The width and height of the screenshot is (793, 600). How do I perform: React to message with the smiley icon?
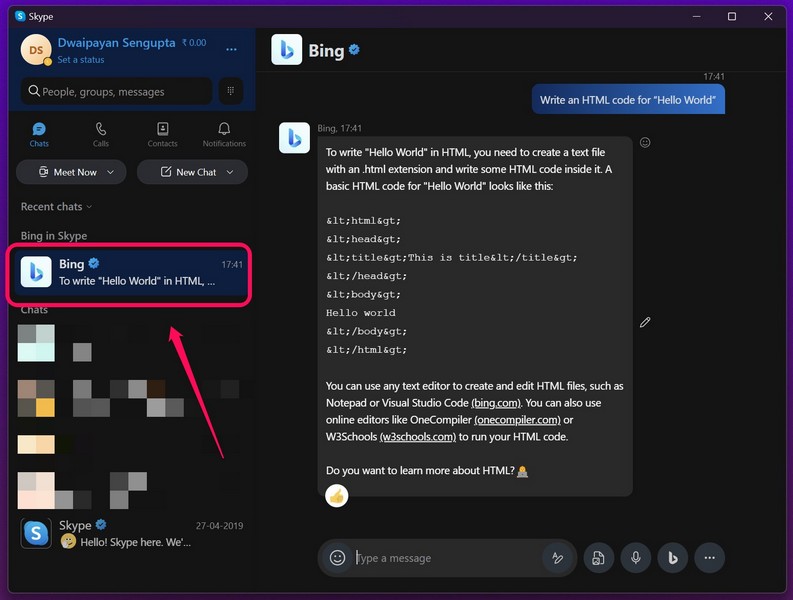click(645, 142)
